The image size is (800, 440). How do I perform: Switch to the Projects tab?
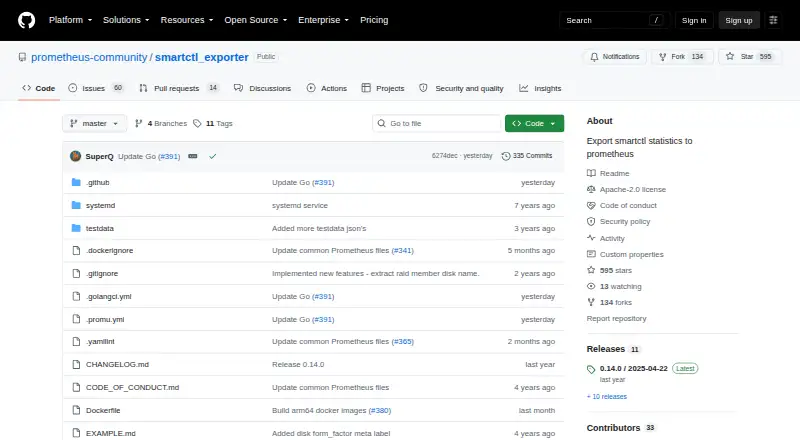[x=383, y=88]
